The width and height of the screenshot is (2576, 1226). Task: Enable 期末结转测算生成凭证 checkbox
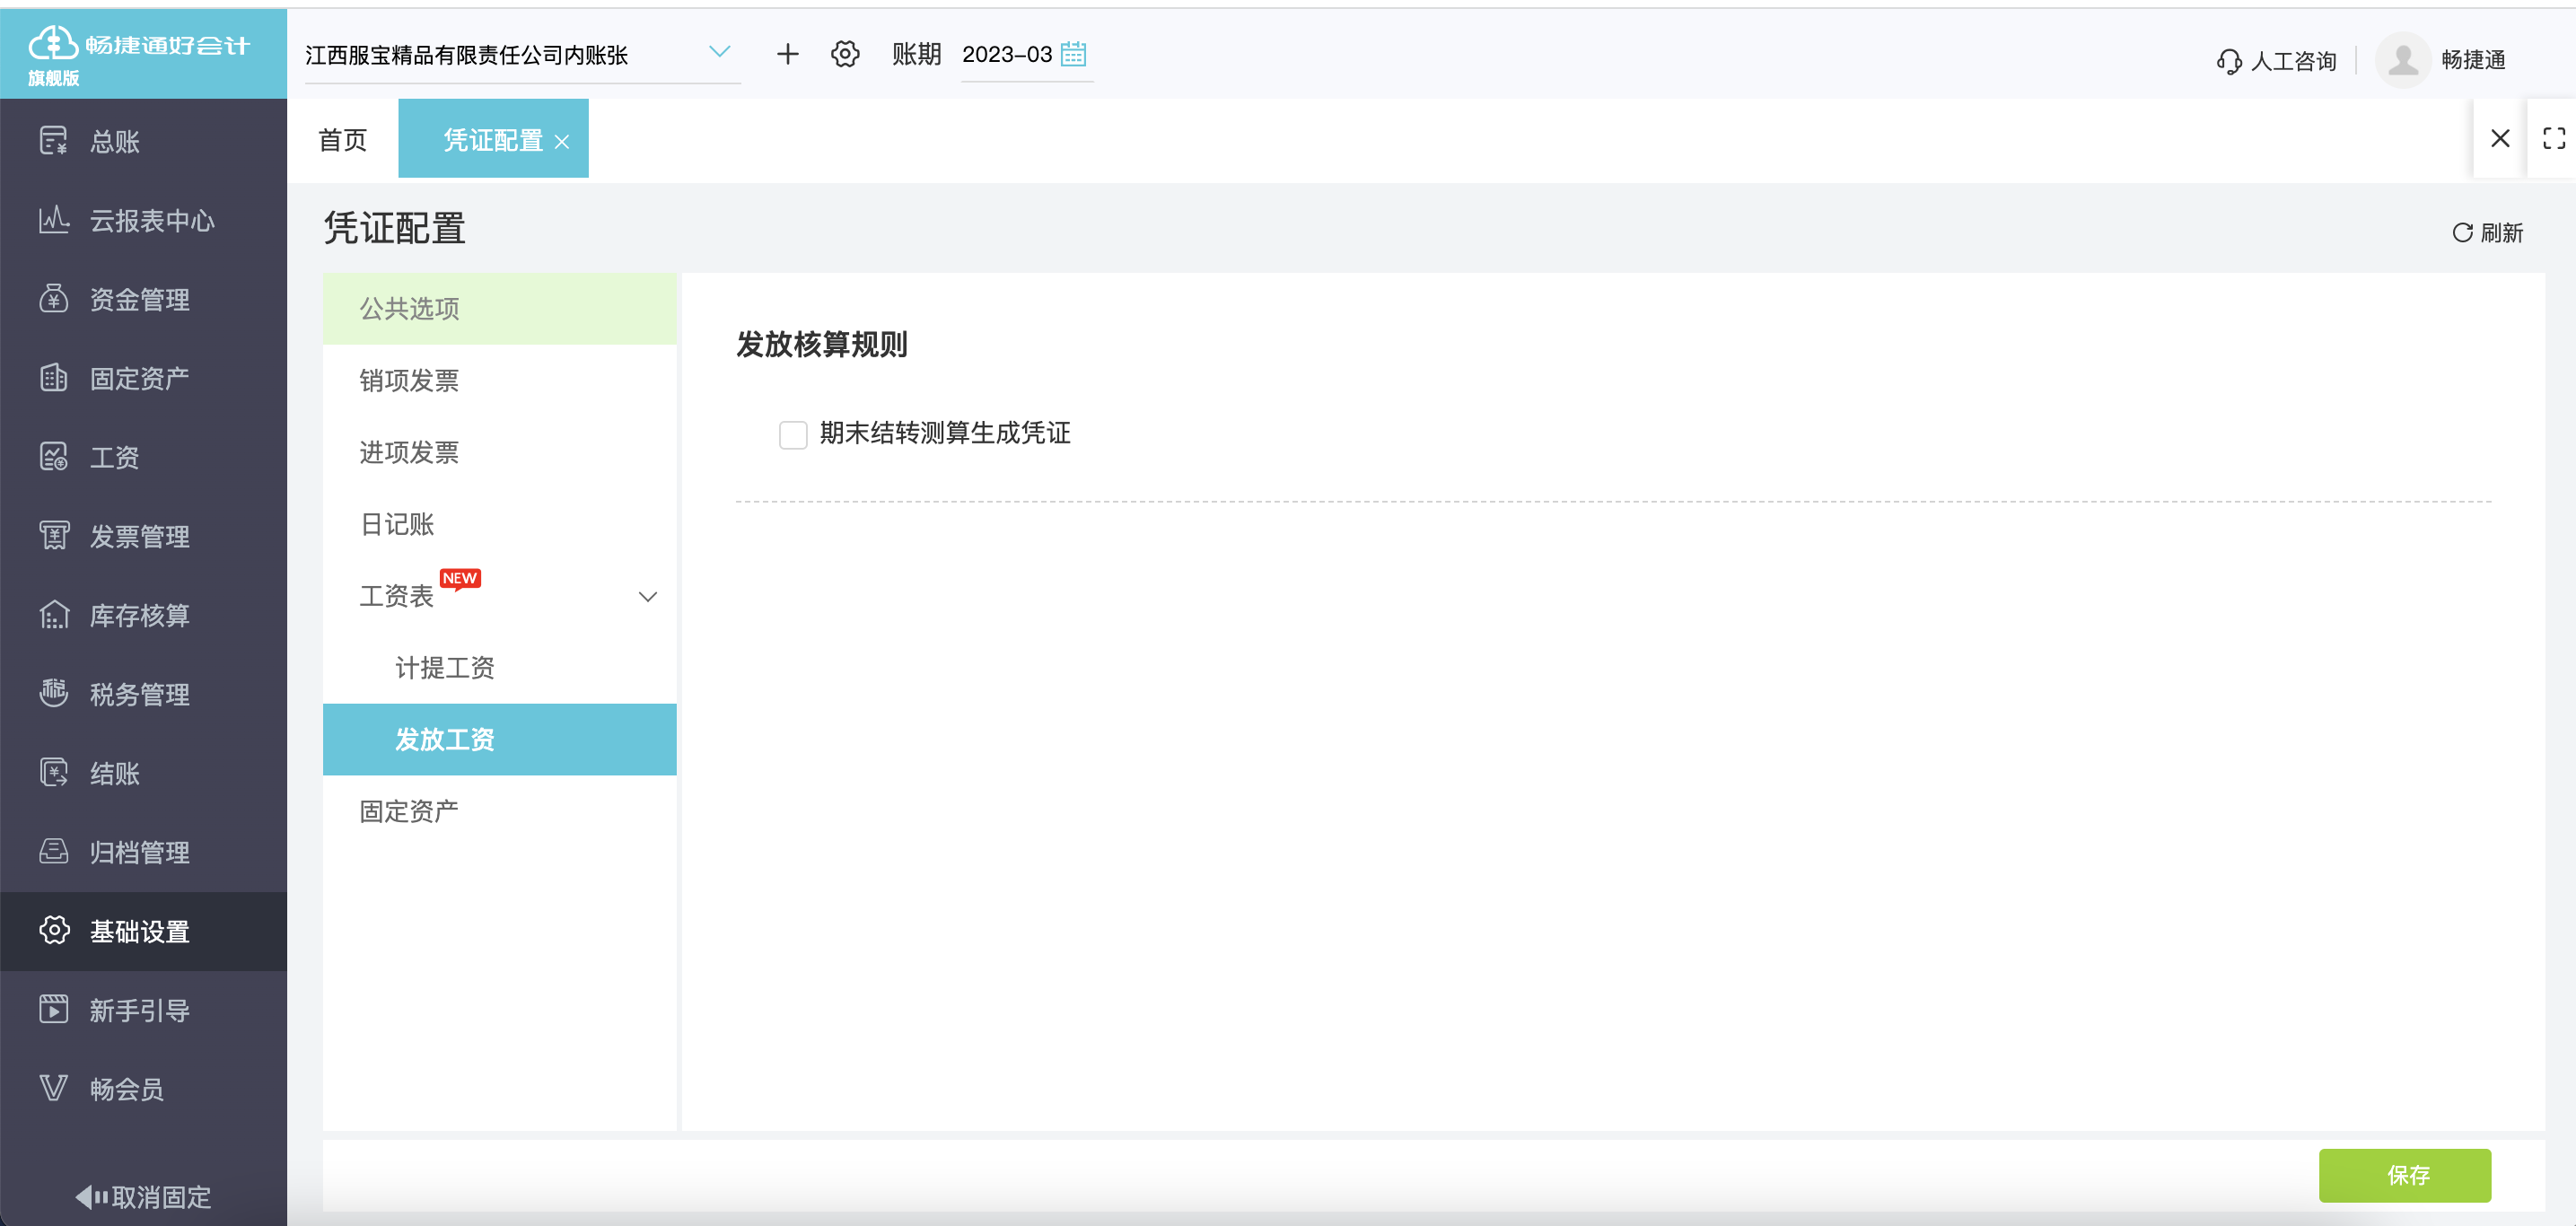(x=790, y=433)
